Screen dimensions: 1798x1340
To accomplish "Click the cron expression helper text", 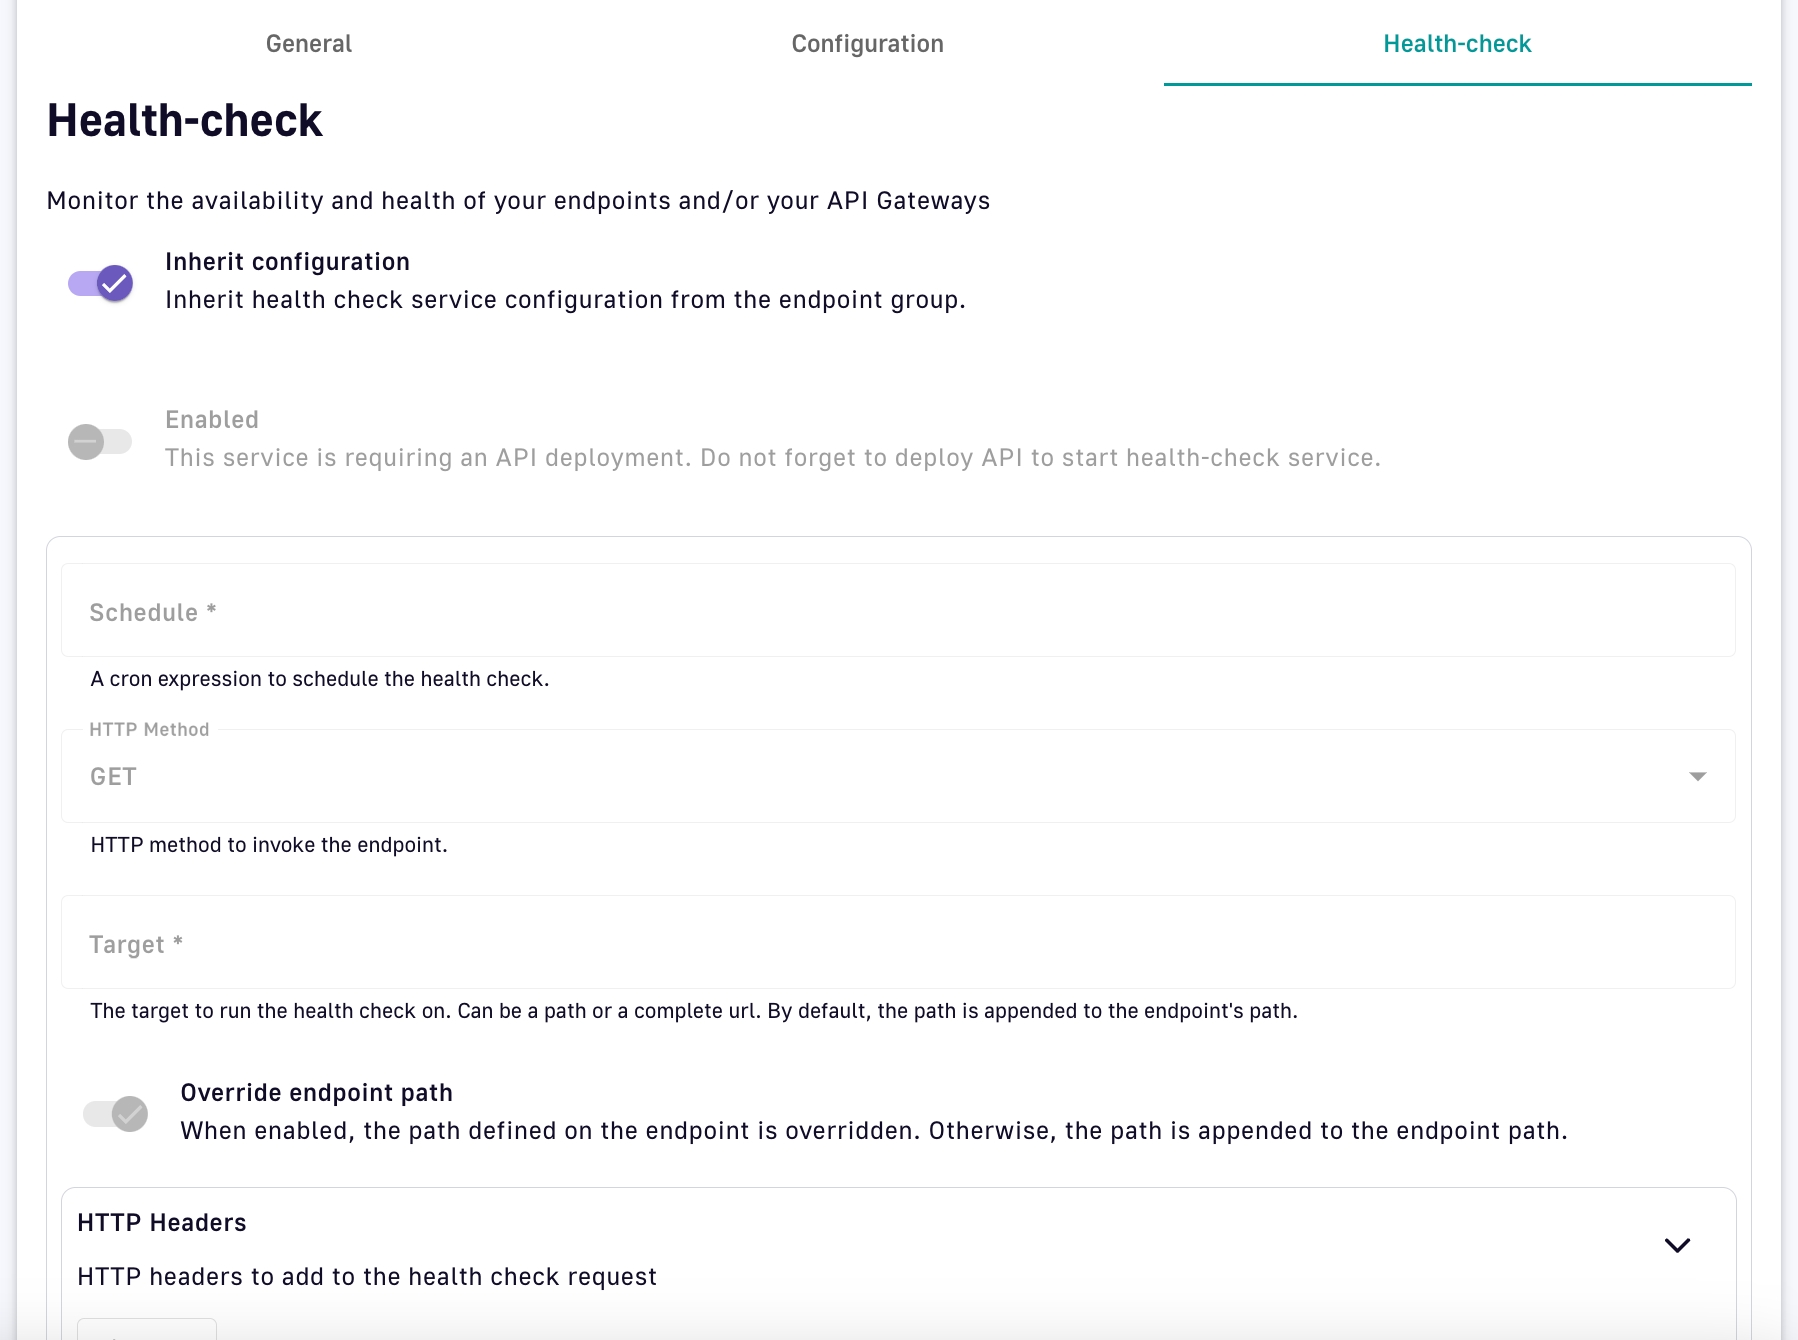I will click(x=319, y=679).
